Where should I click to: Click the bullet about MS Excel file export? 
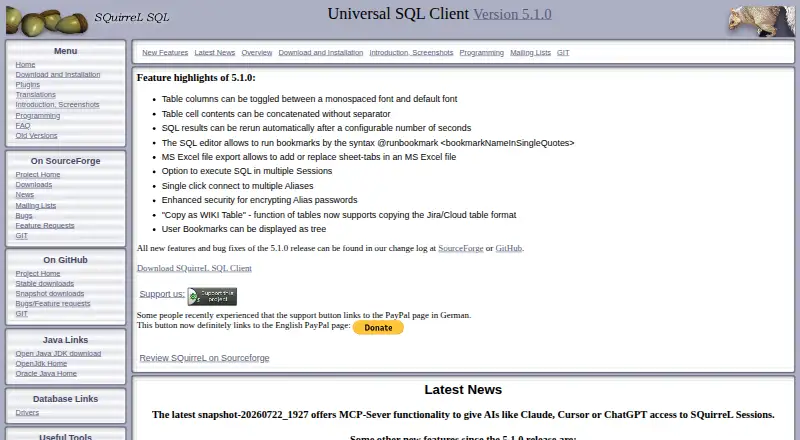coord(309,157)
